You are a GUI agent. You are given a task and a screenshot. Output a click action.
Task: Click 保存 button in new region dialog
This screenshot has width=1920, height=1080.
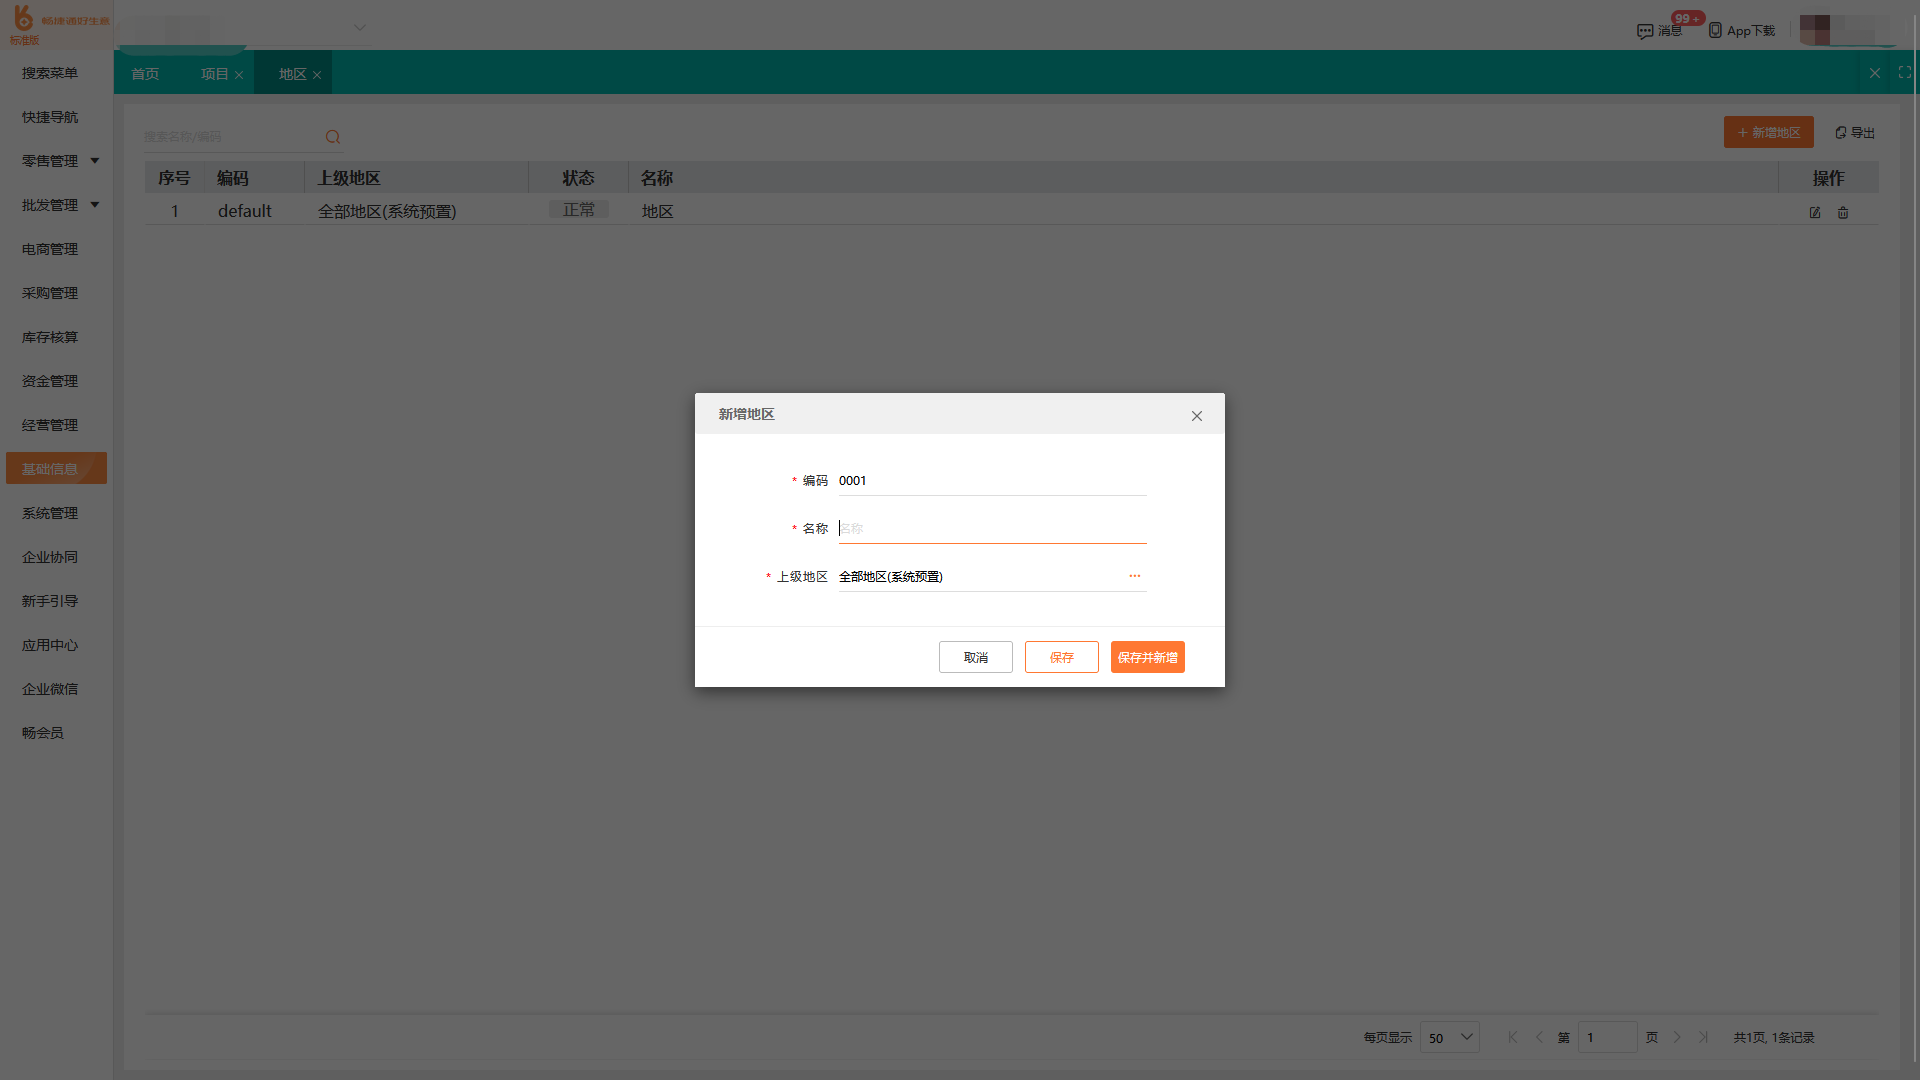pyautogui.click(x=1062, y=657)
